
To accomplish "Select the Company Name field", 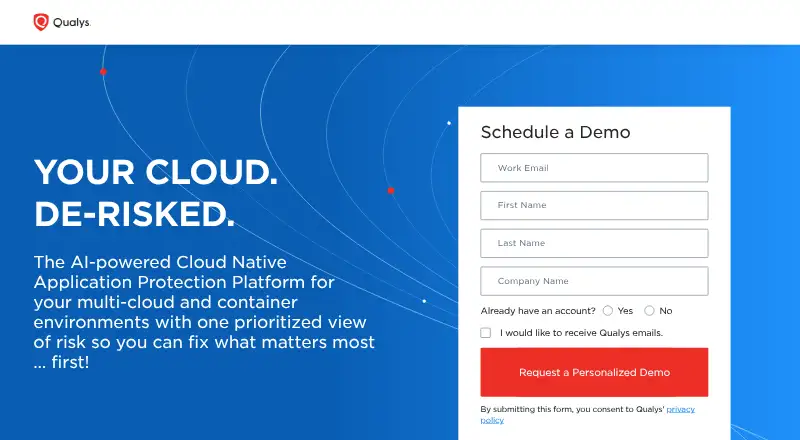I will pyautogui.click(x=594, y=281).
